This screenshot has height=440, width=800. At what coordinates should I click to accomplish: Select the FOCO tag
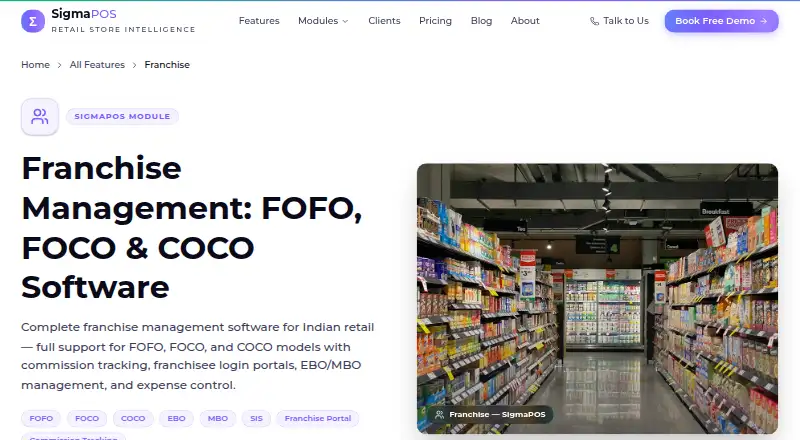pos(87,419)
